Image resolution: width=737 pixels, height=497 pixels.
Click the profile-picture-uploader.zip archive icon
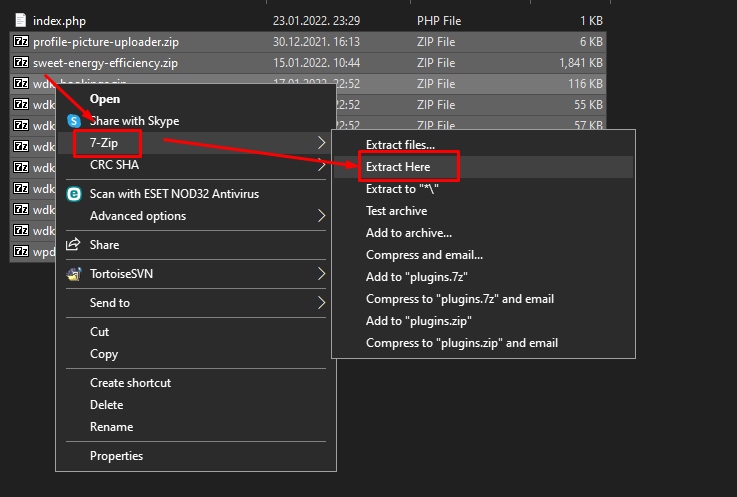coord(20,42)
